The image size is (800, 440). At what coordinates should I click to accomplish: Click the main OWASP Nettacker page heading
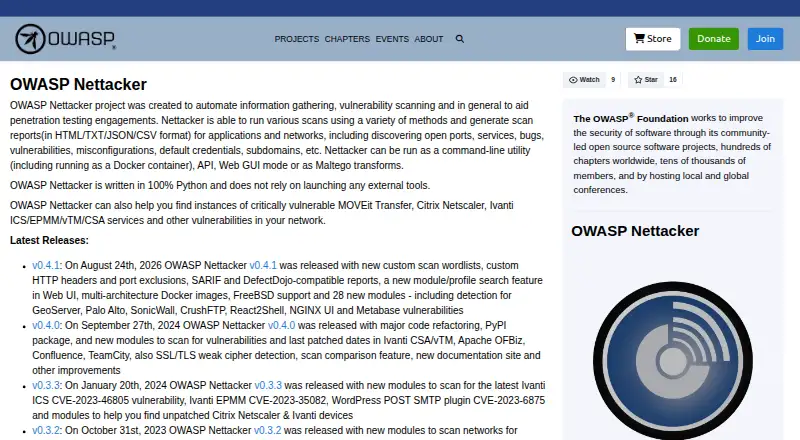[78, 84]
